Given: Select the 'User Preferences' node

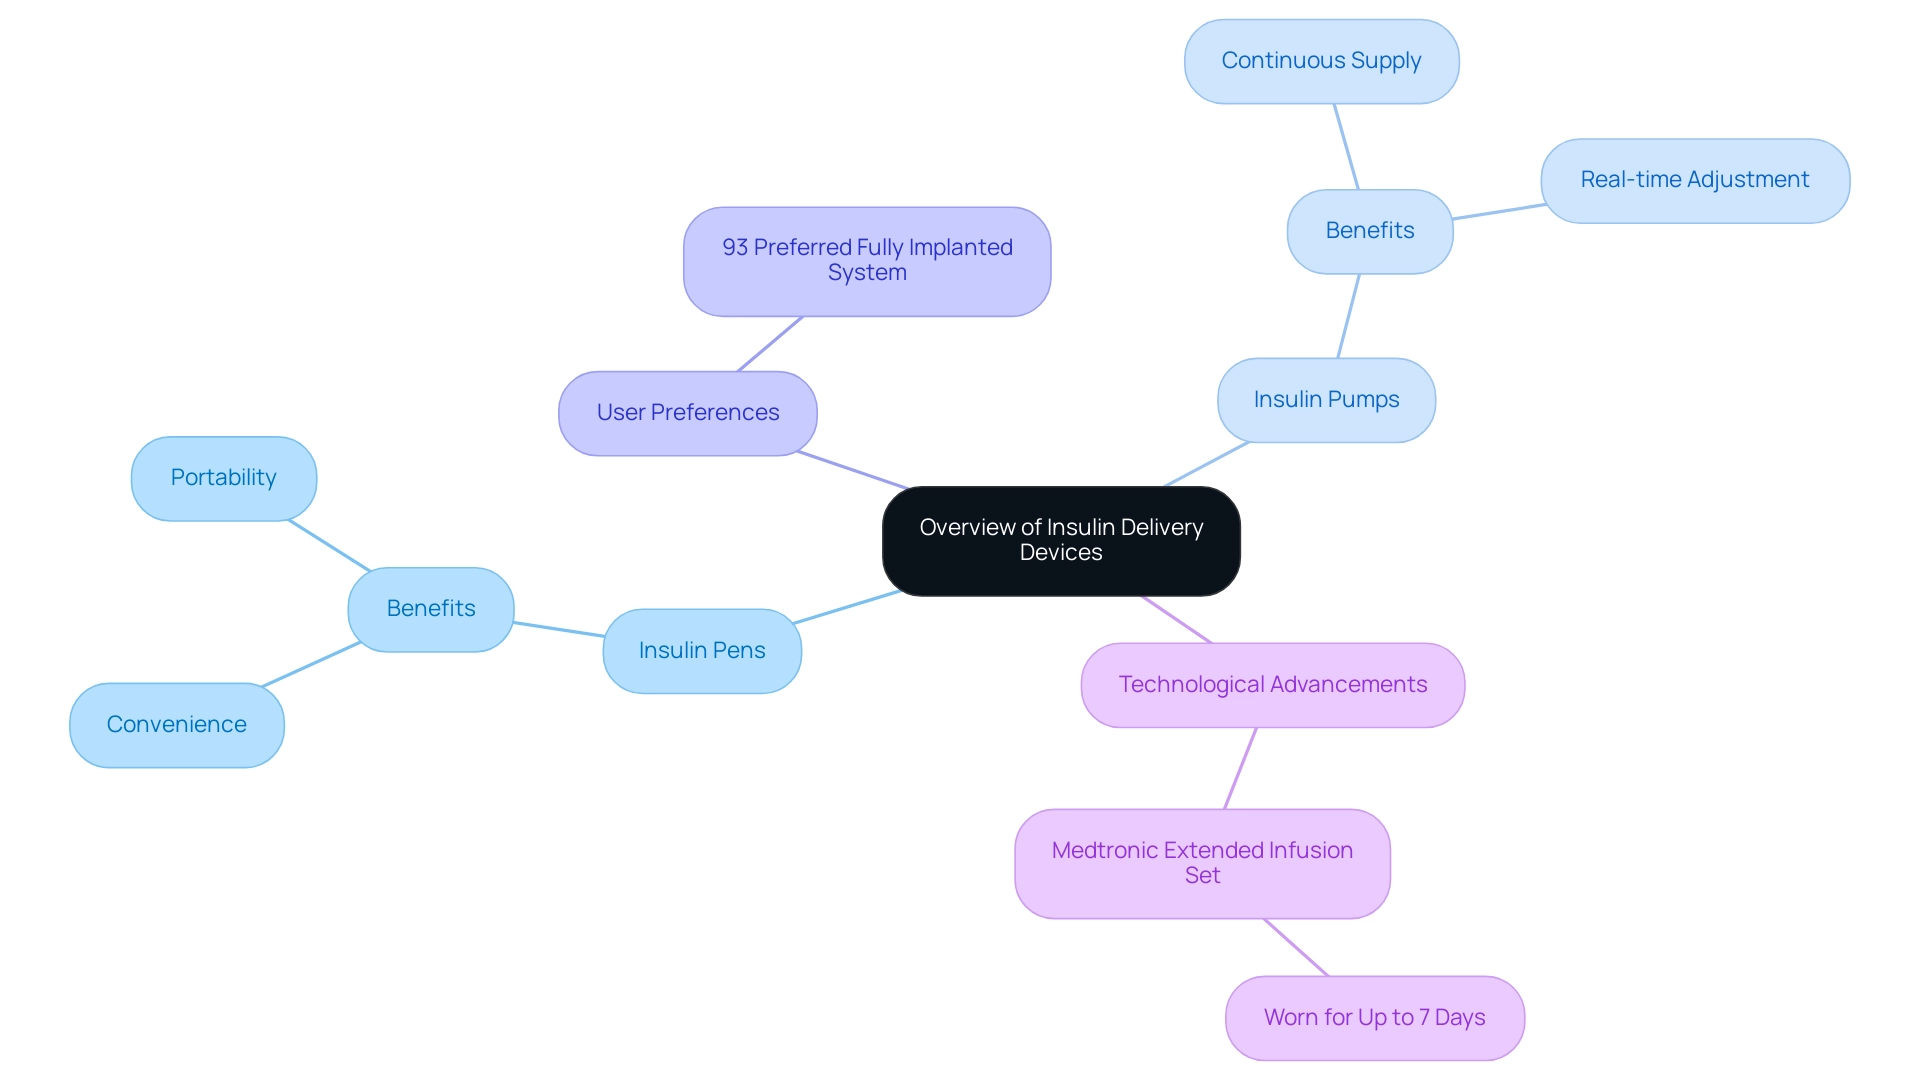Looking at the screenshot, I should (x=687, y=410).
